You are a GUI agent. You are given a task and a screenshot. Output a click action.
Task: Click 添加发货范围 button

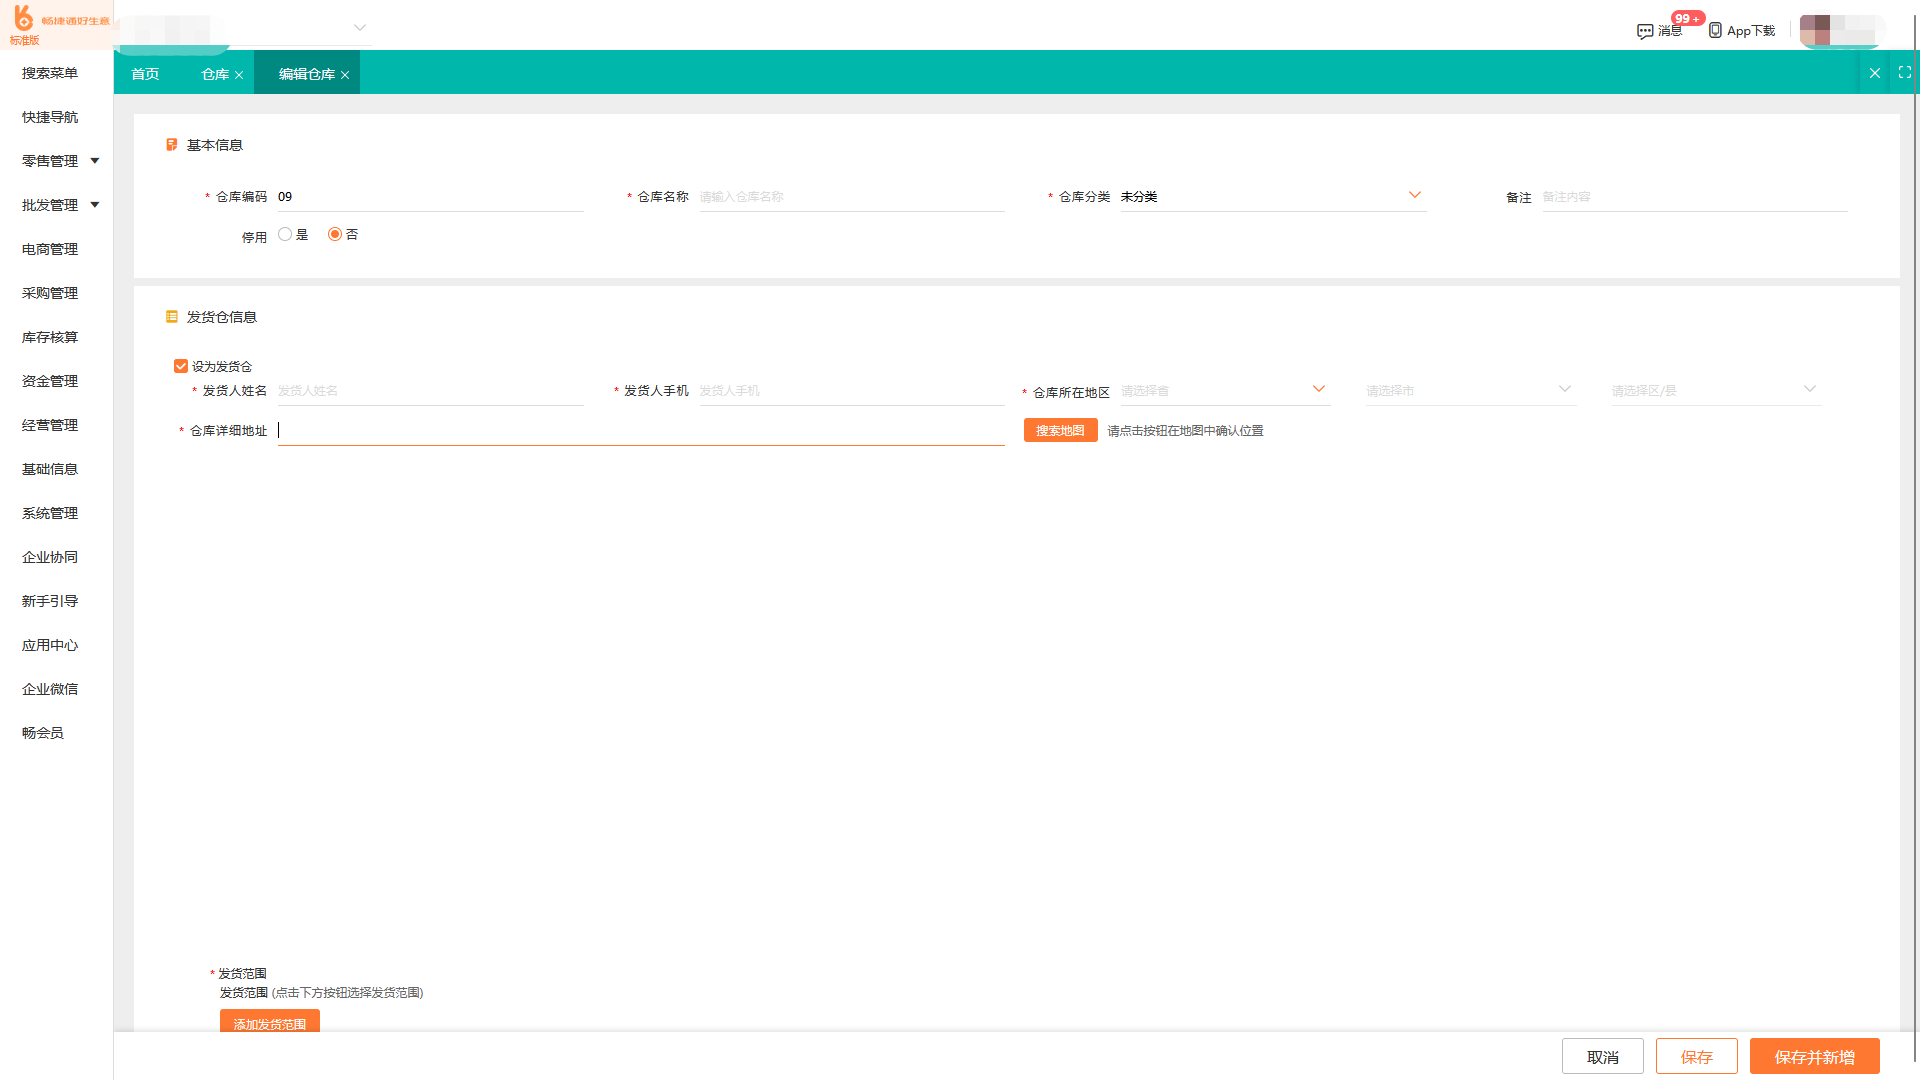[269, 1025]
